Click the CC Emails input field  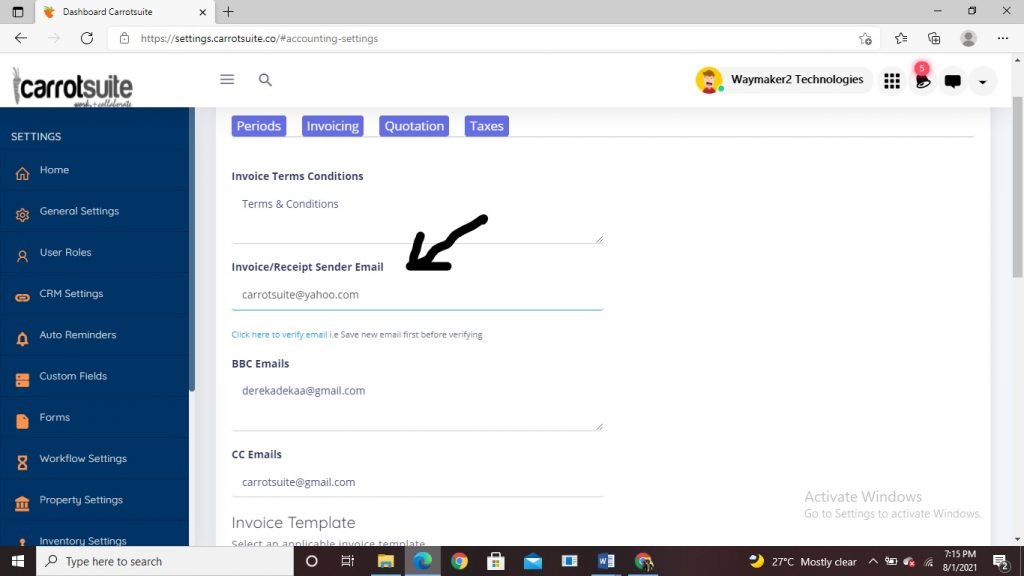[417, 482]
